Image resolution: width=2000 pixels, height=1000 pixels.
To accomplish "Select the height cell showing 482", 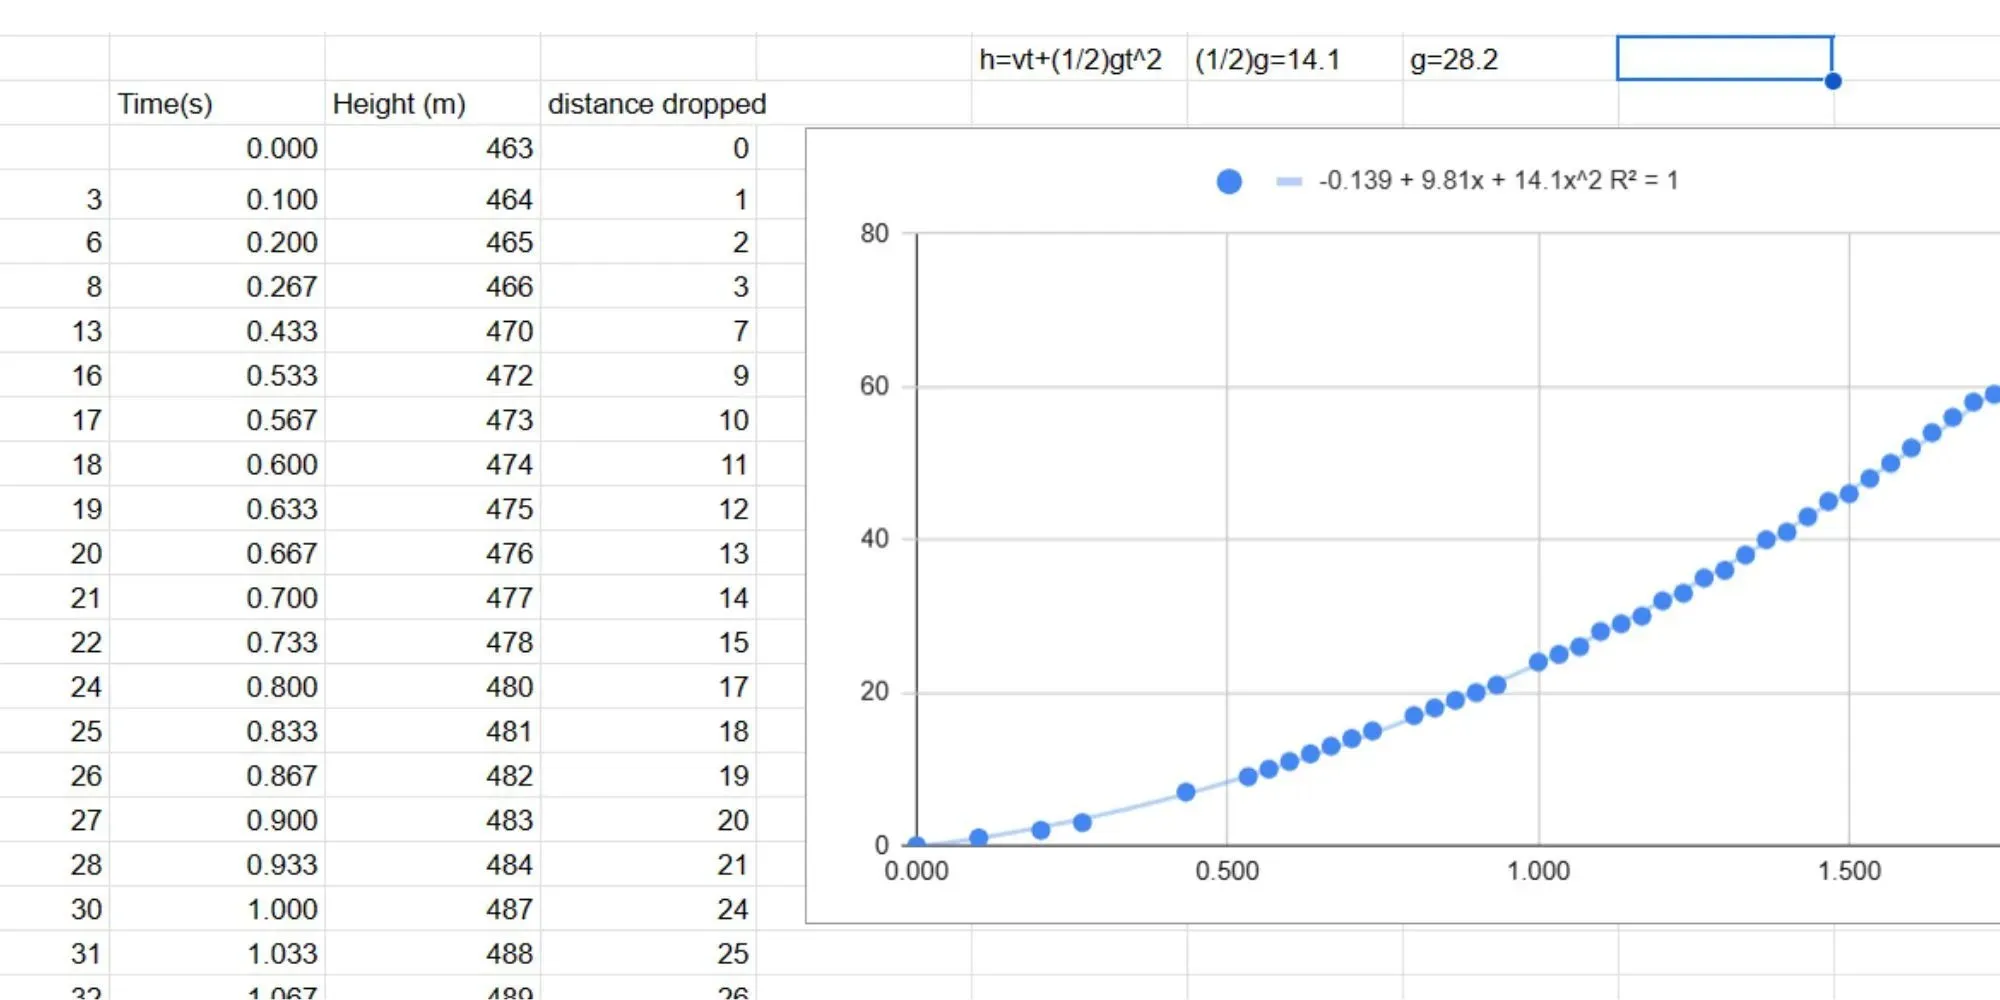I will coord(432,775).
